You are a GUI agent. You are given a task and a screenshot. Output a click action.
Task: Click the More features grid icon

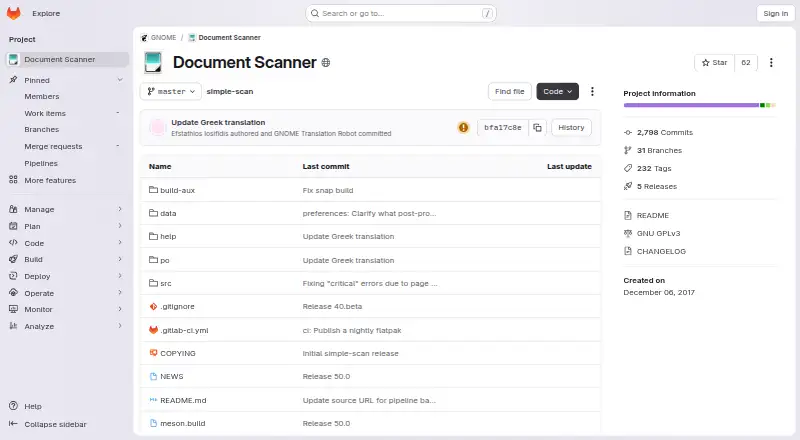pos(13,180)
